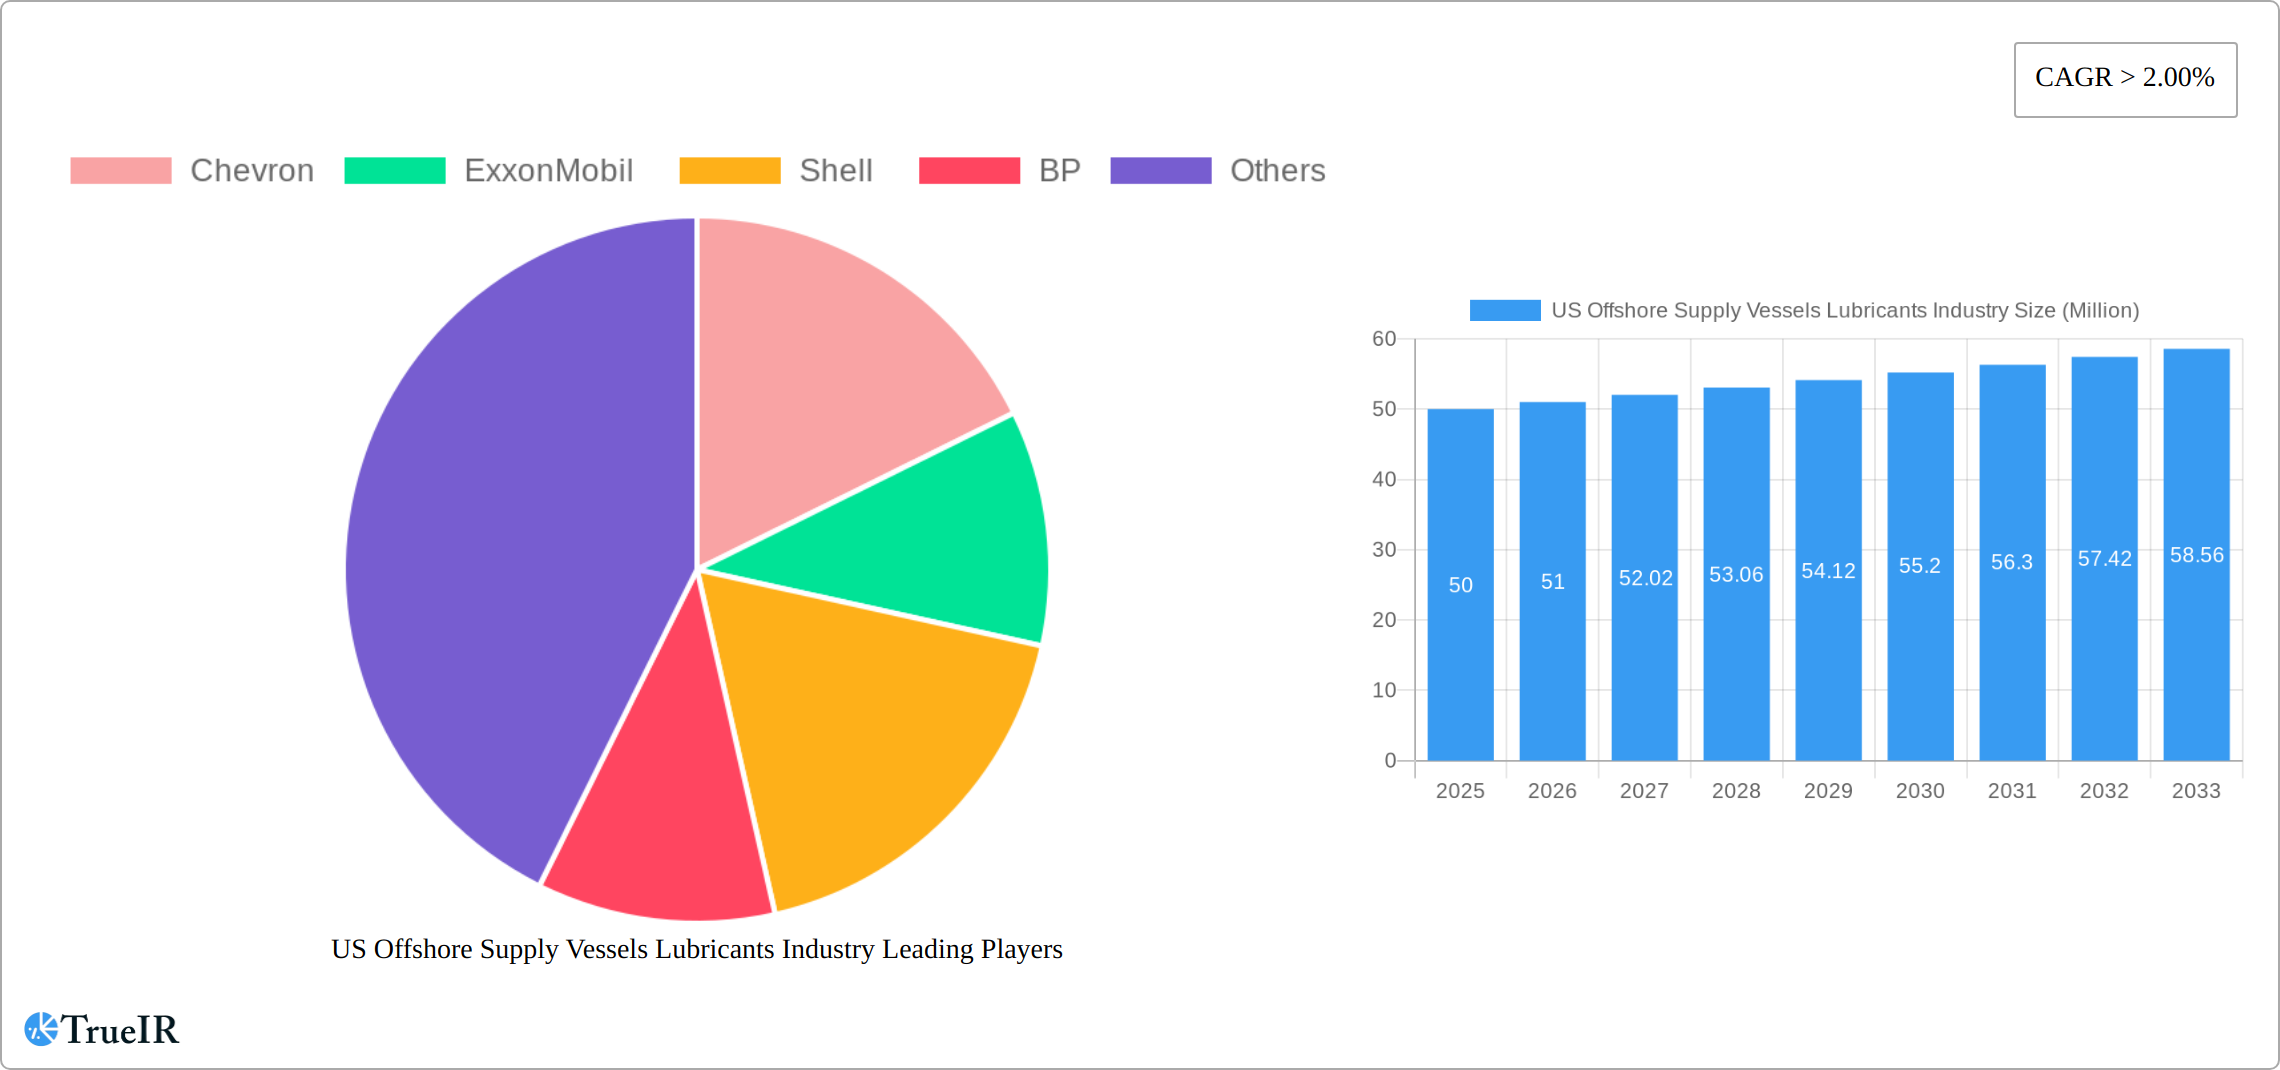Select the Chevron pink legend swatch

pyautogui.click(x=120, y=170)
